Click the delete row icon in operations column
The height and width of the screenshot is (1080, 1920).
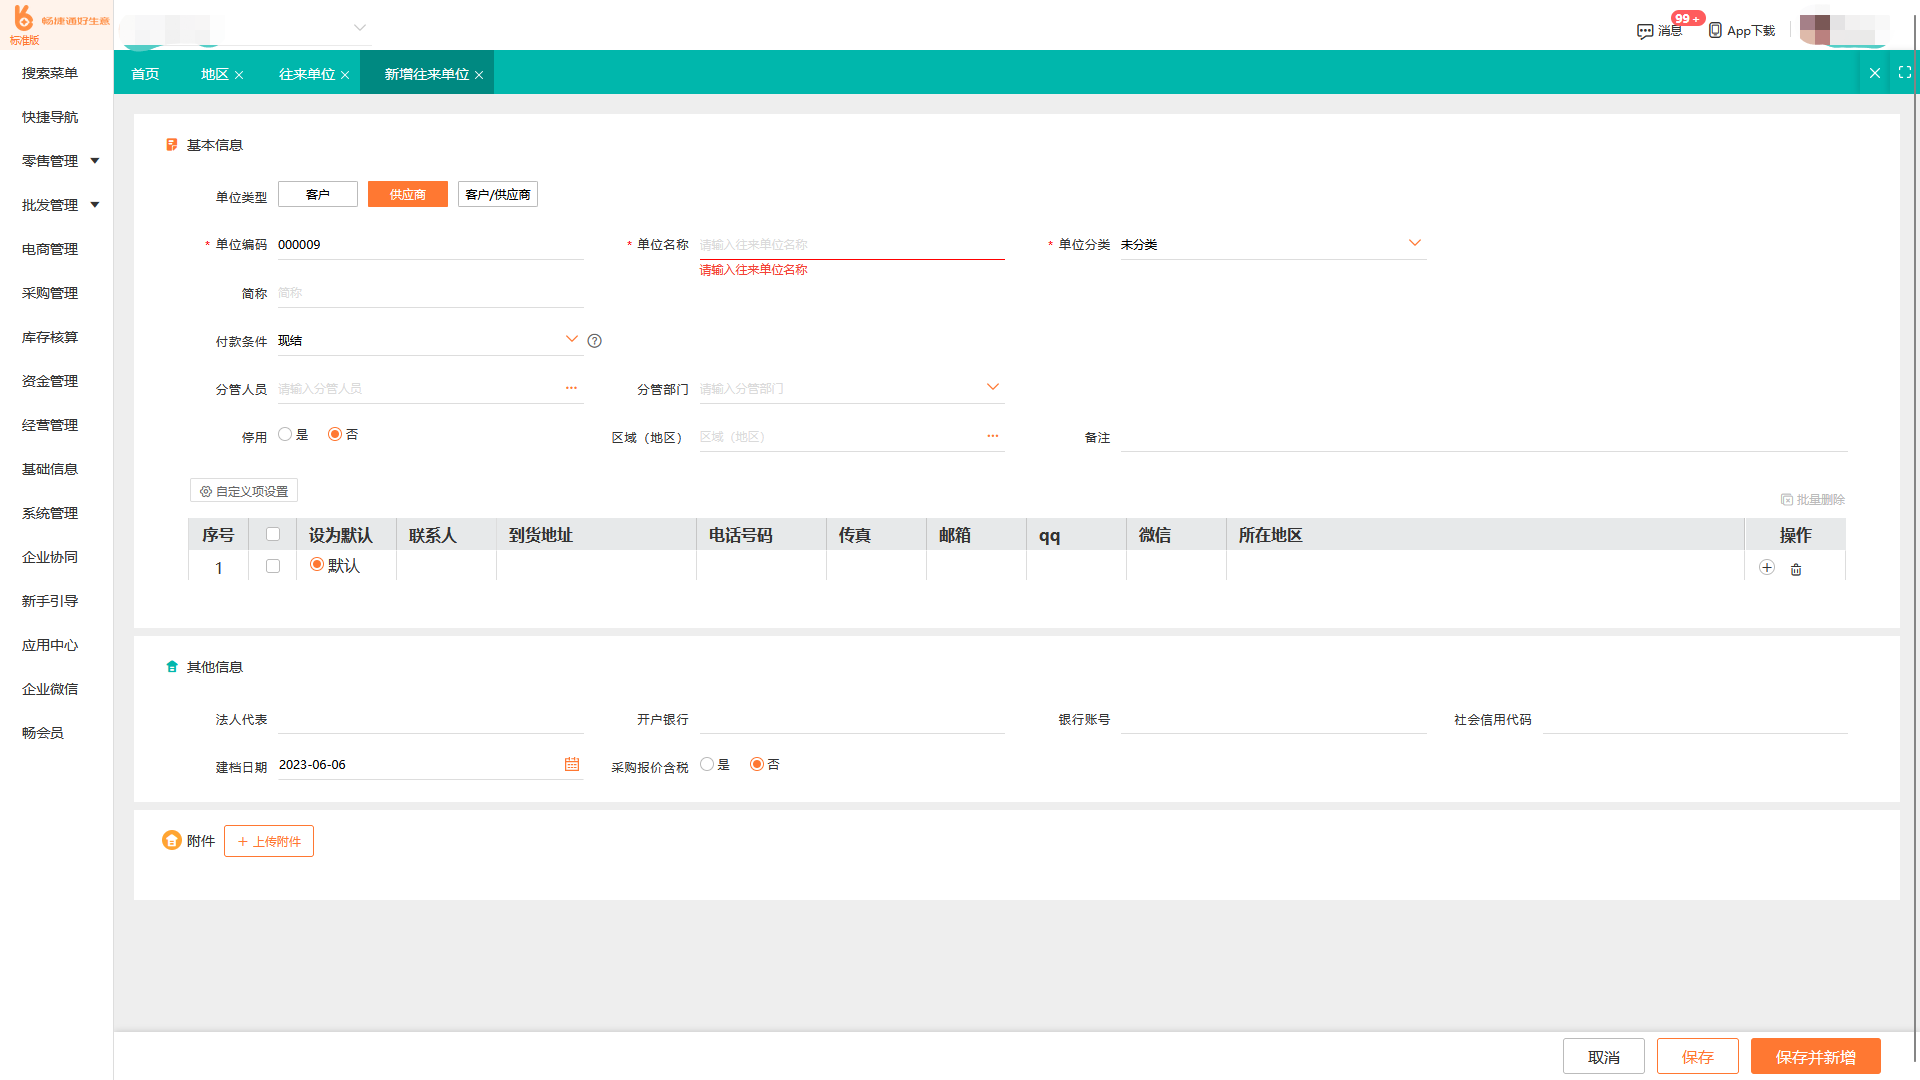(x=1796, y=570)
